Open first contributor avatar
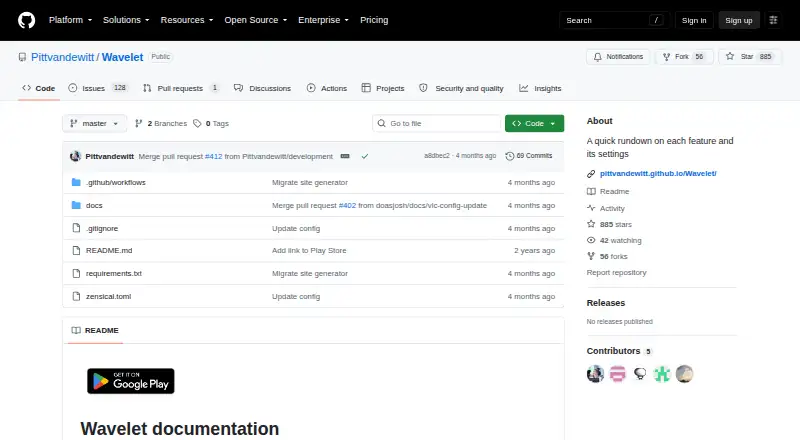 (x=595, y=374)
